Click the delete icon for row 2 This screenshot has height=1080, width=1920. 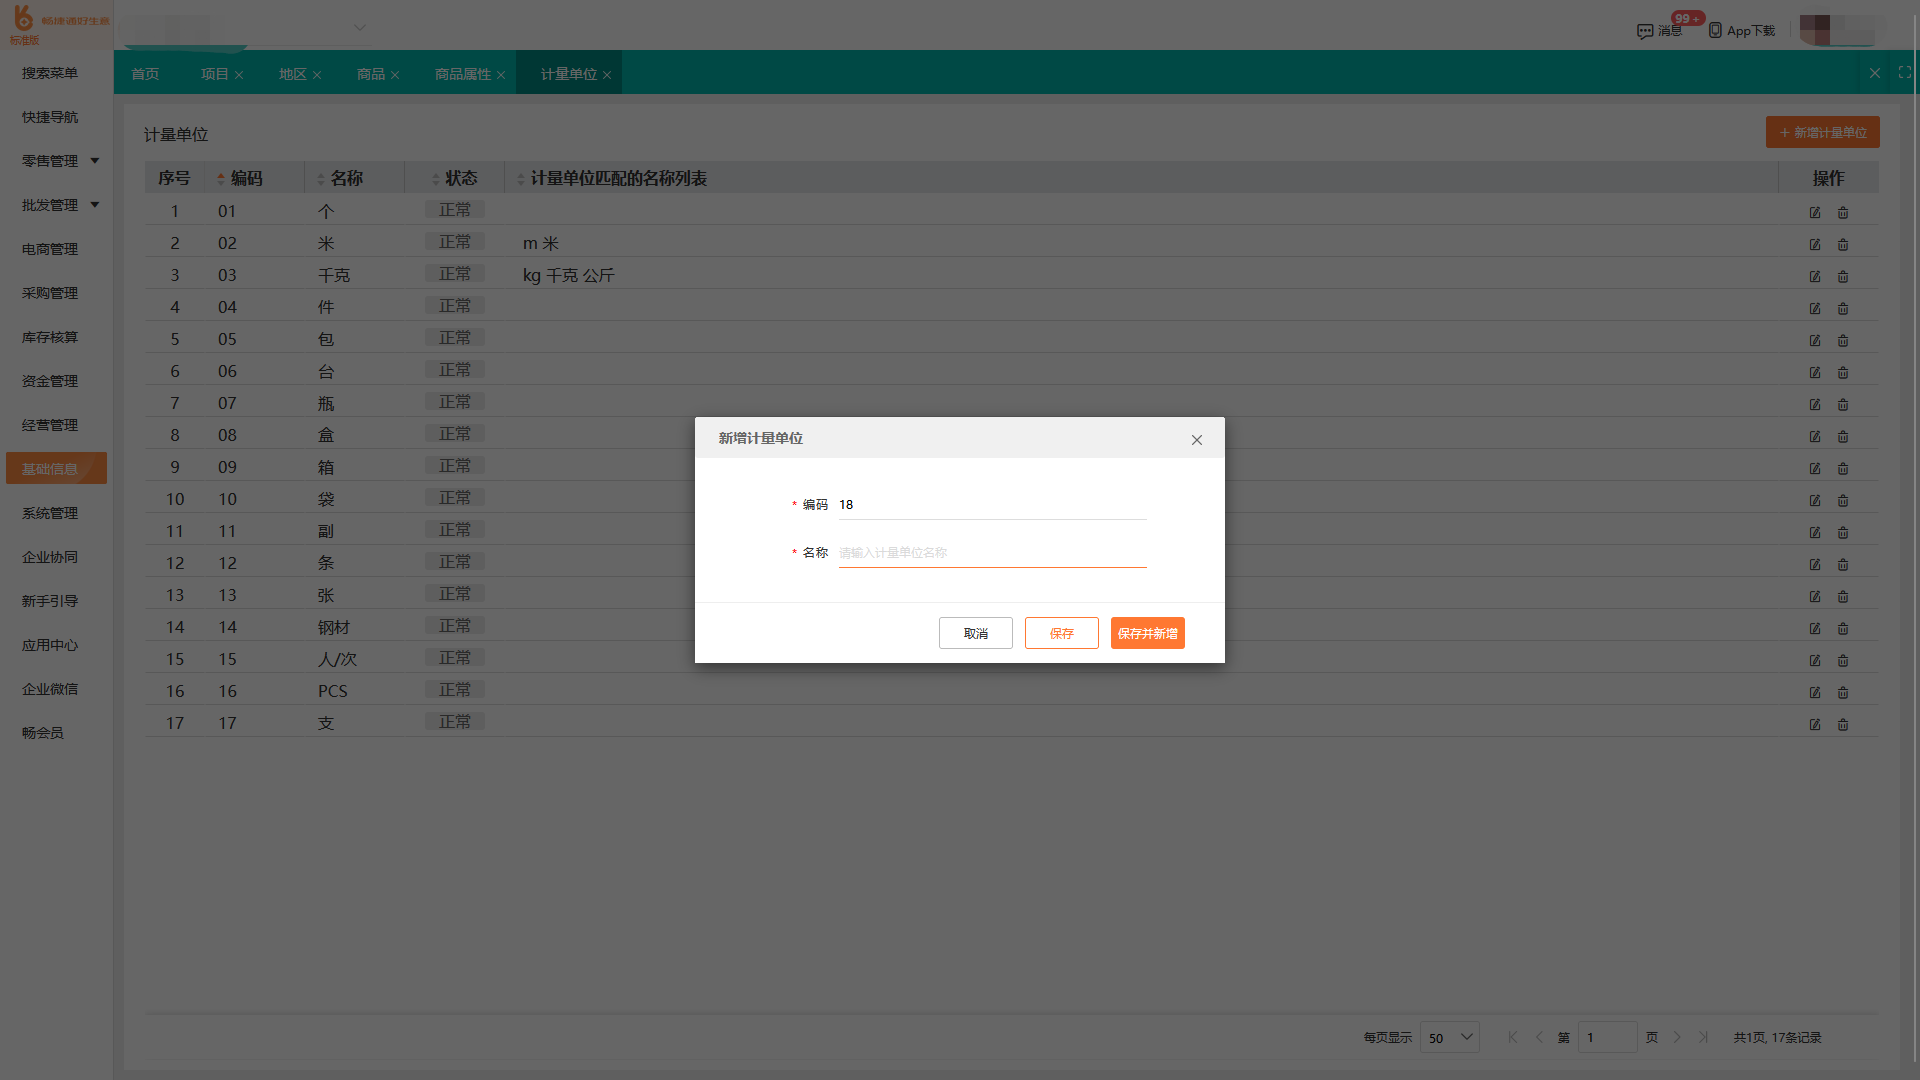coord(1844,244)
